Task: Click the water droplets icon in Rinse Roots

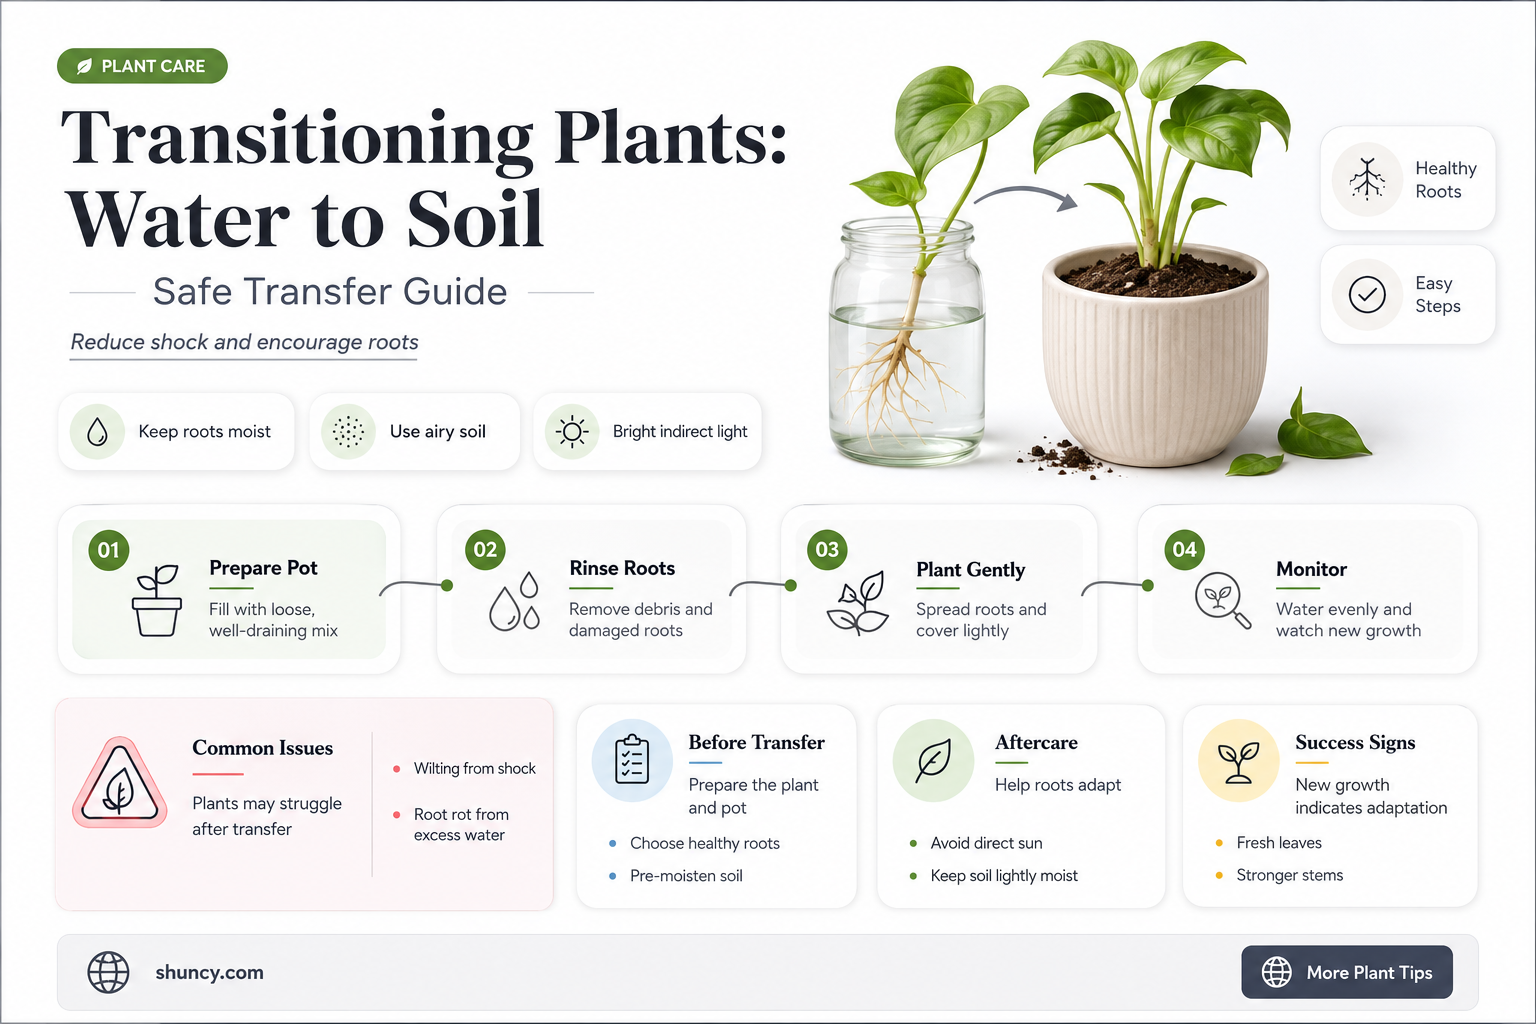Action: tap(515, 601)
